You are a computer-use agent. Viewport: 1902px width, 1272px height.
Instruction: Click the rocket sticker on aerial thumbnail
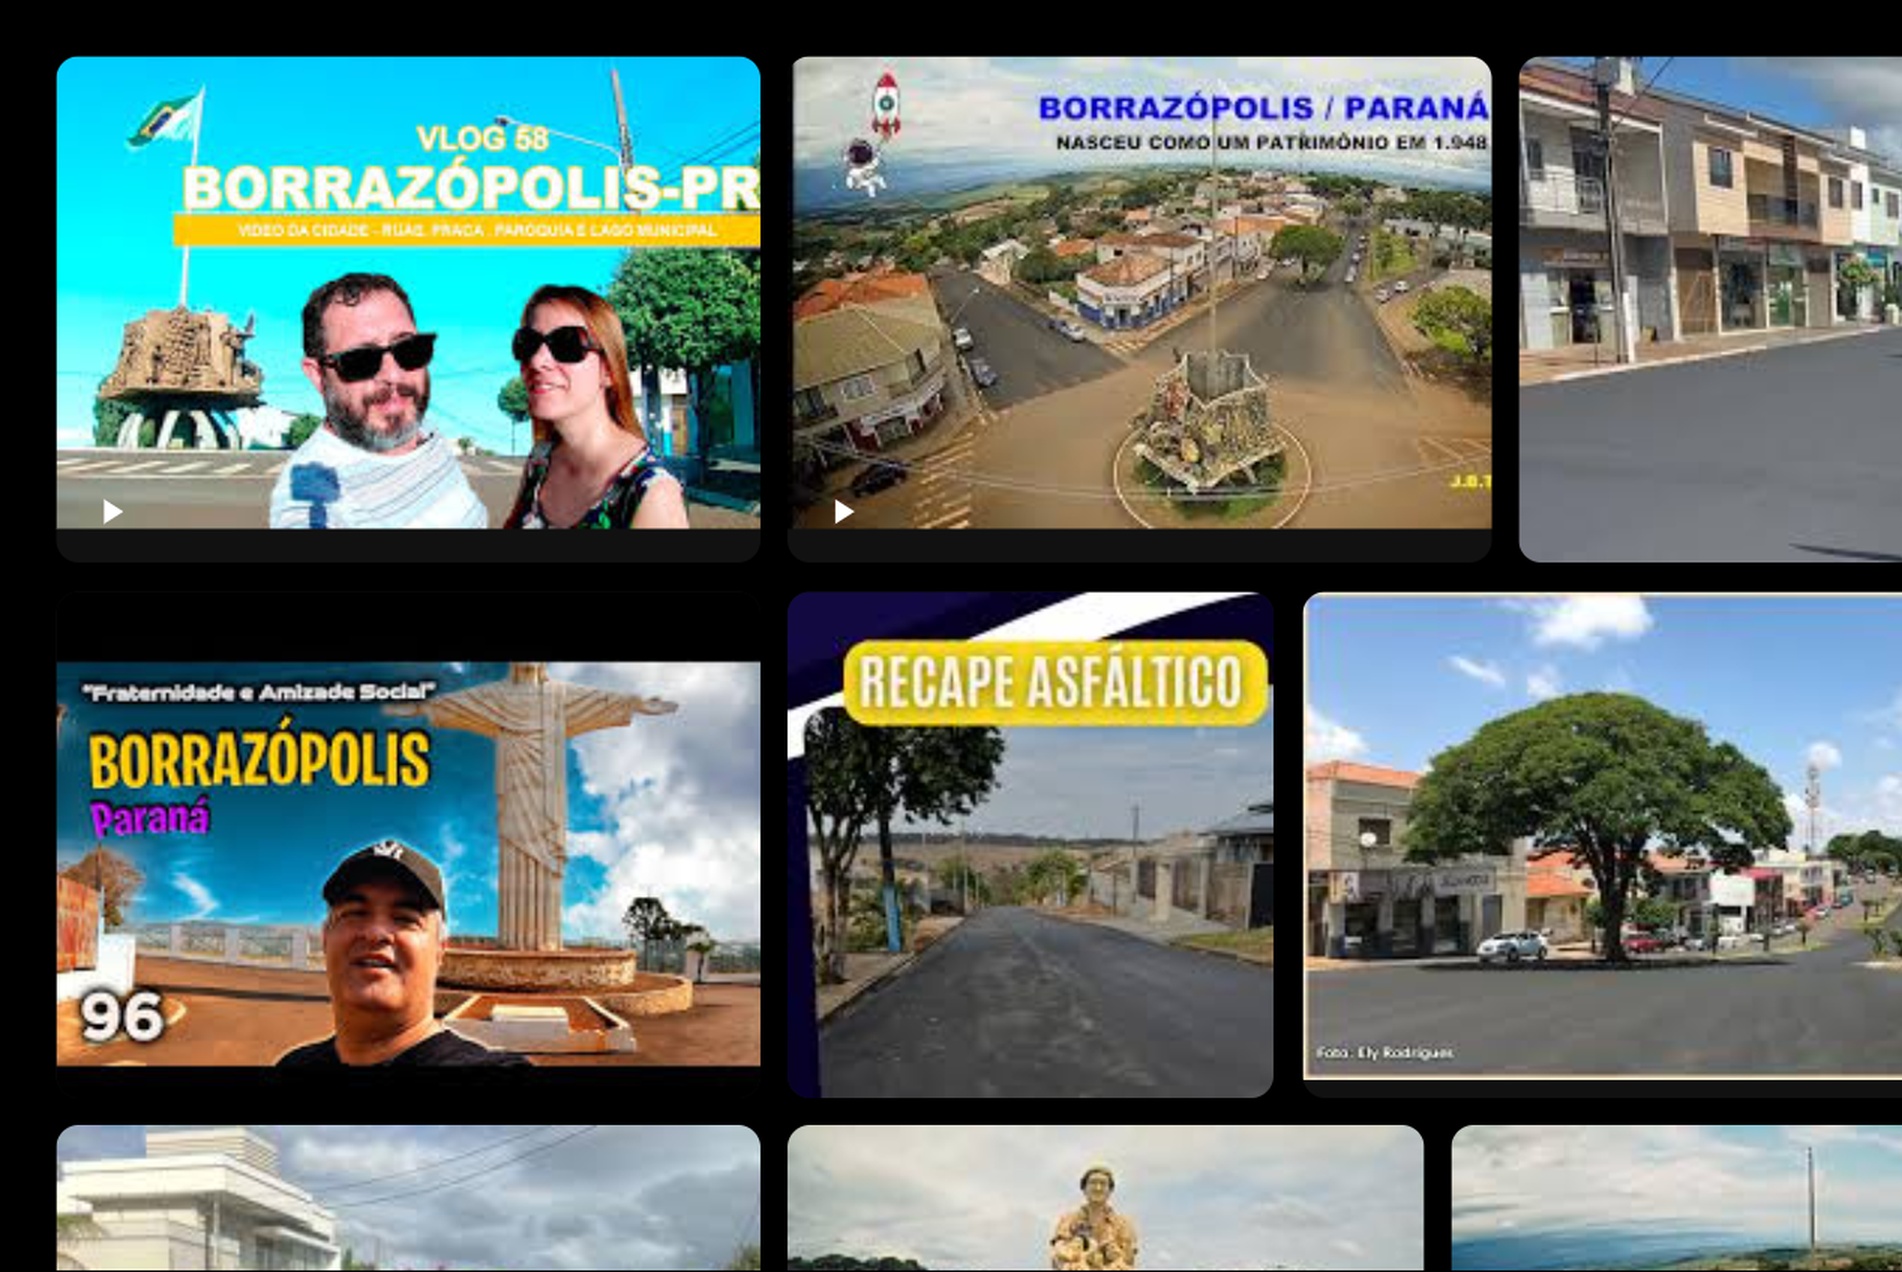pos(886,104)
